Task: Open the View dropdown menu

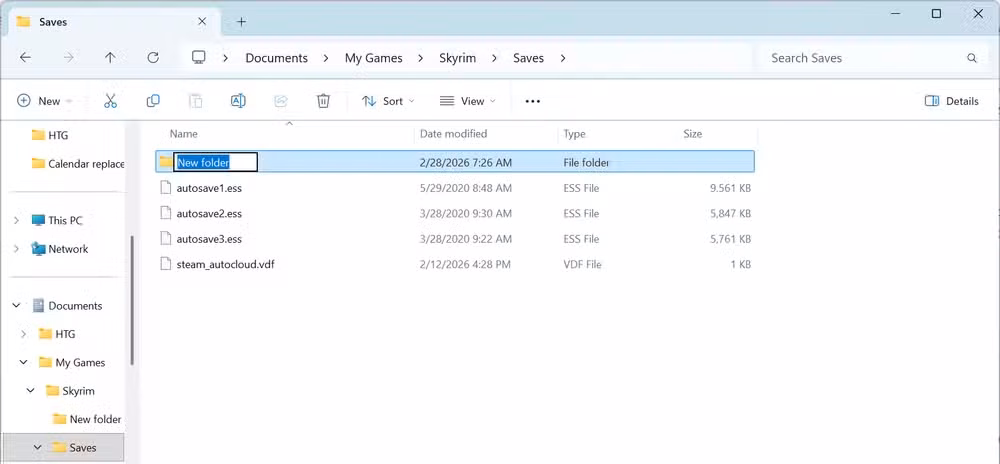Action: pyautogui.click(x=467, y=101)
